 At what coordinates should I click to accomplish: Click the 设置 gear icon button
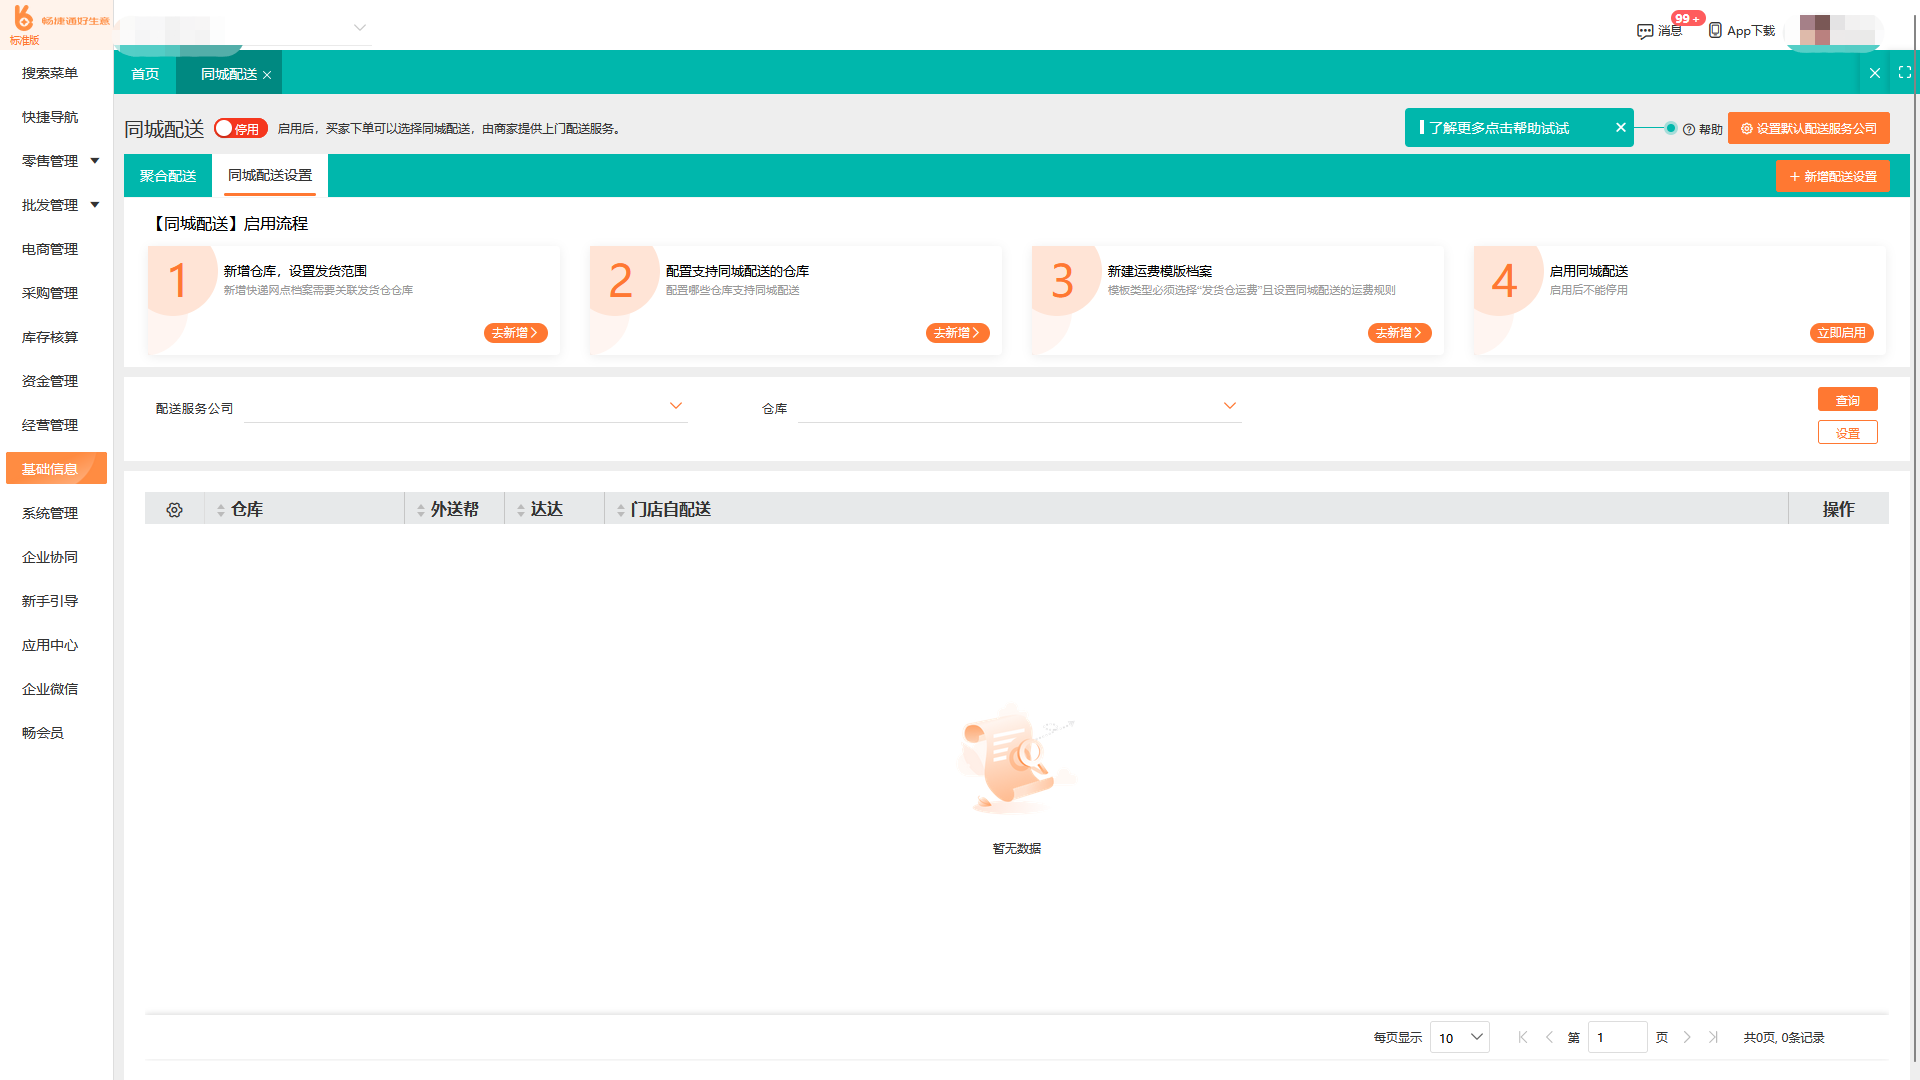173,508
